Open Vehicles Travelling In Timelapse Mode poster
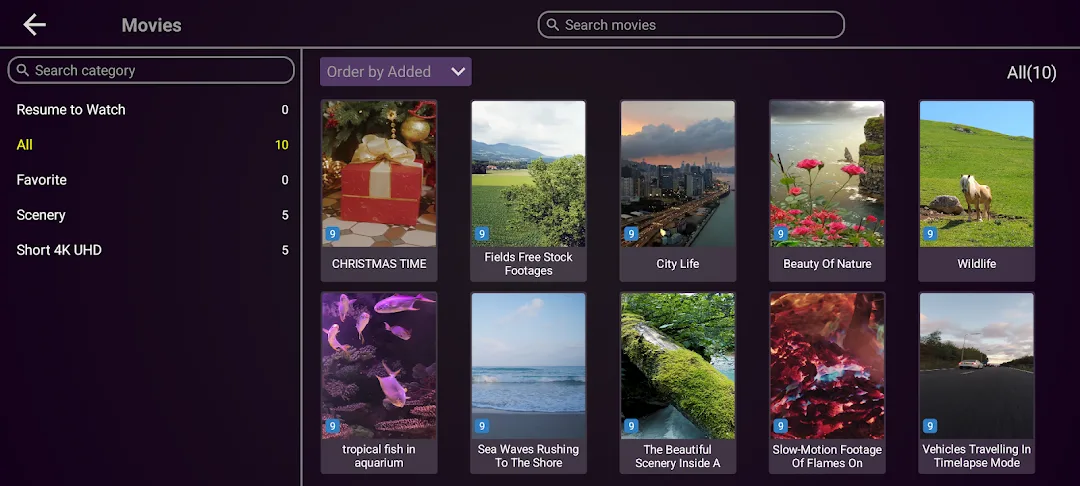1080x486 pixels. [x=977, y=366]
